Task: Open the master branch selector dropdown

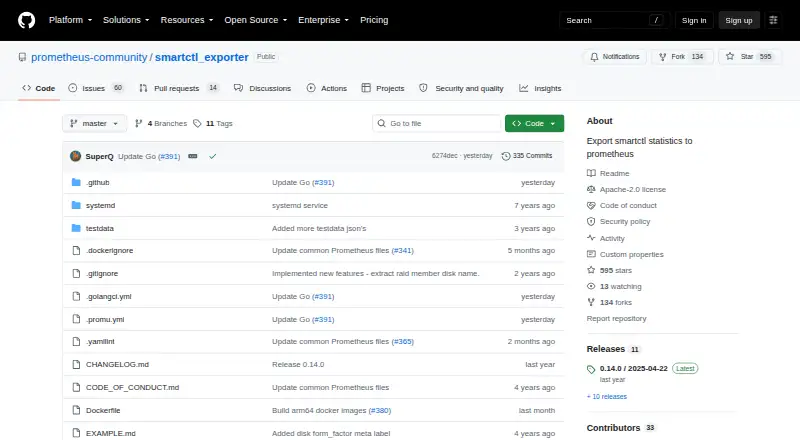Action: click(x=94, y=124)
